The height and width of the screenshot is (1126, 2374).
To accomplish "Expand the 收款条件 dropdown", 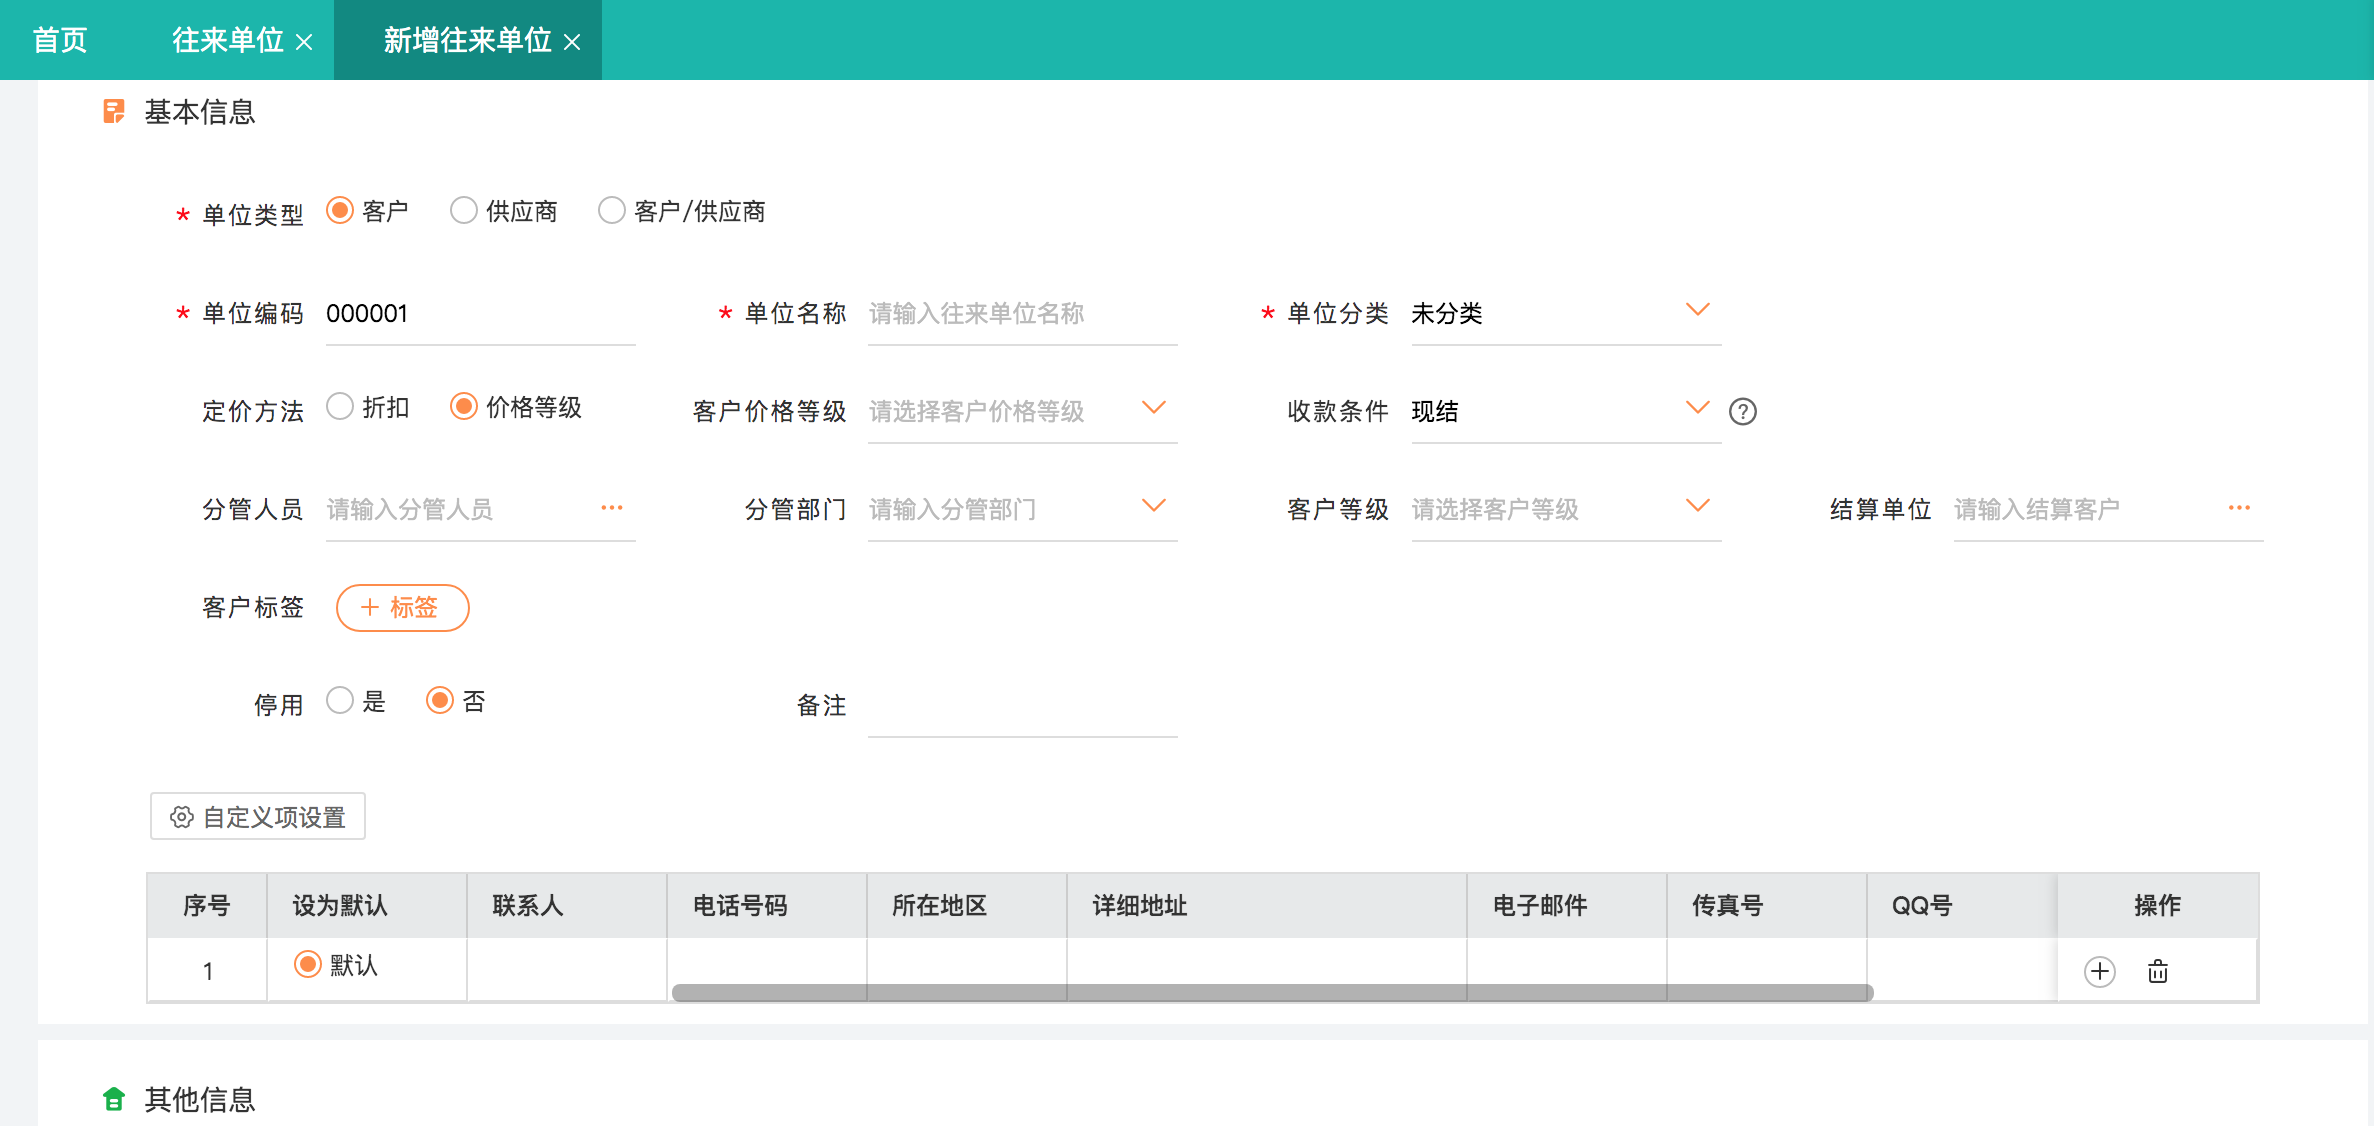I will click(x=1697, y=410).
